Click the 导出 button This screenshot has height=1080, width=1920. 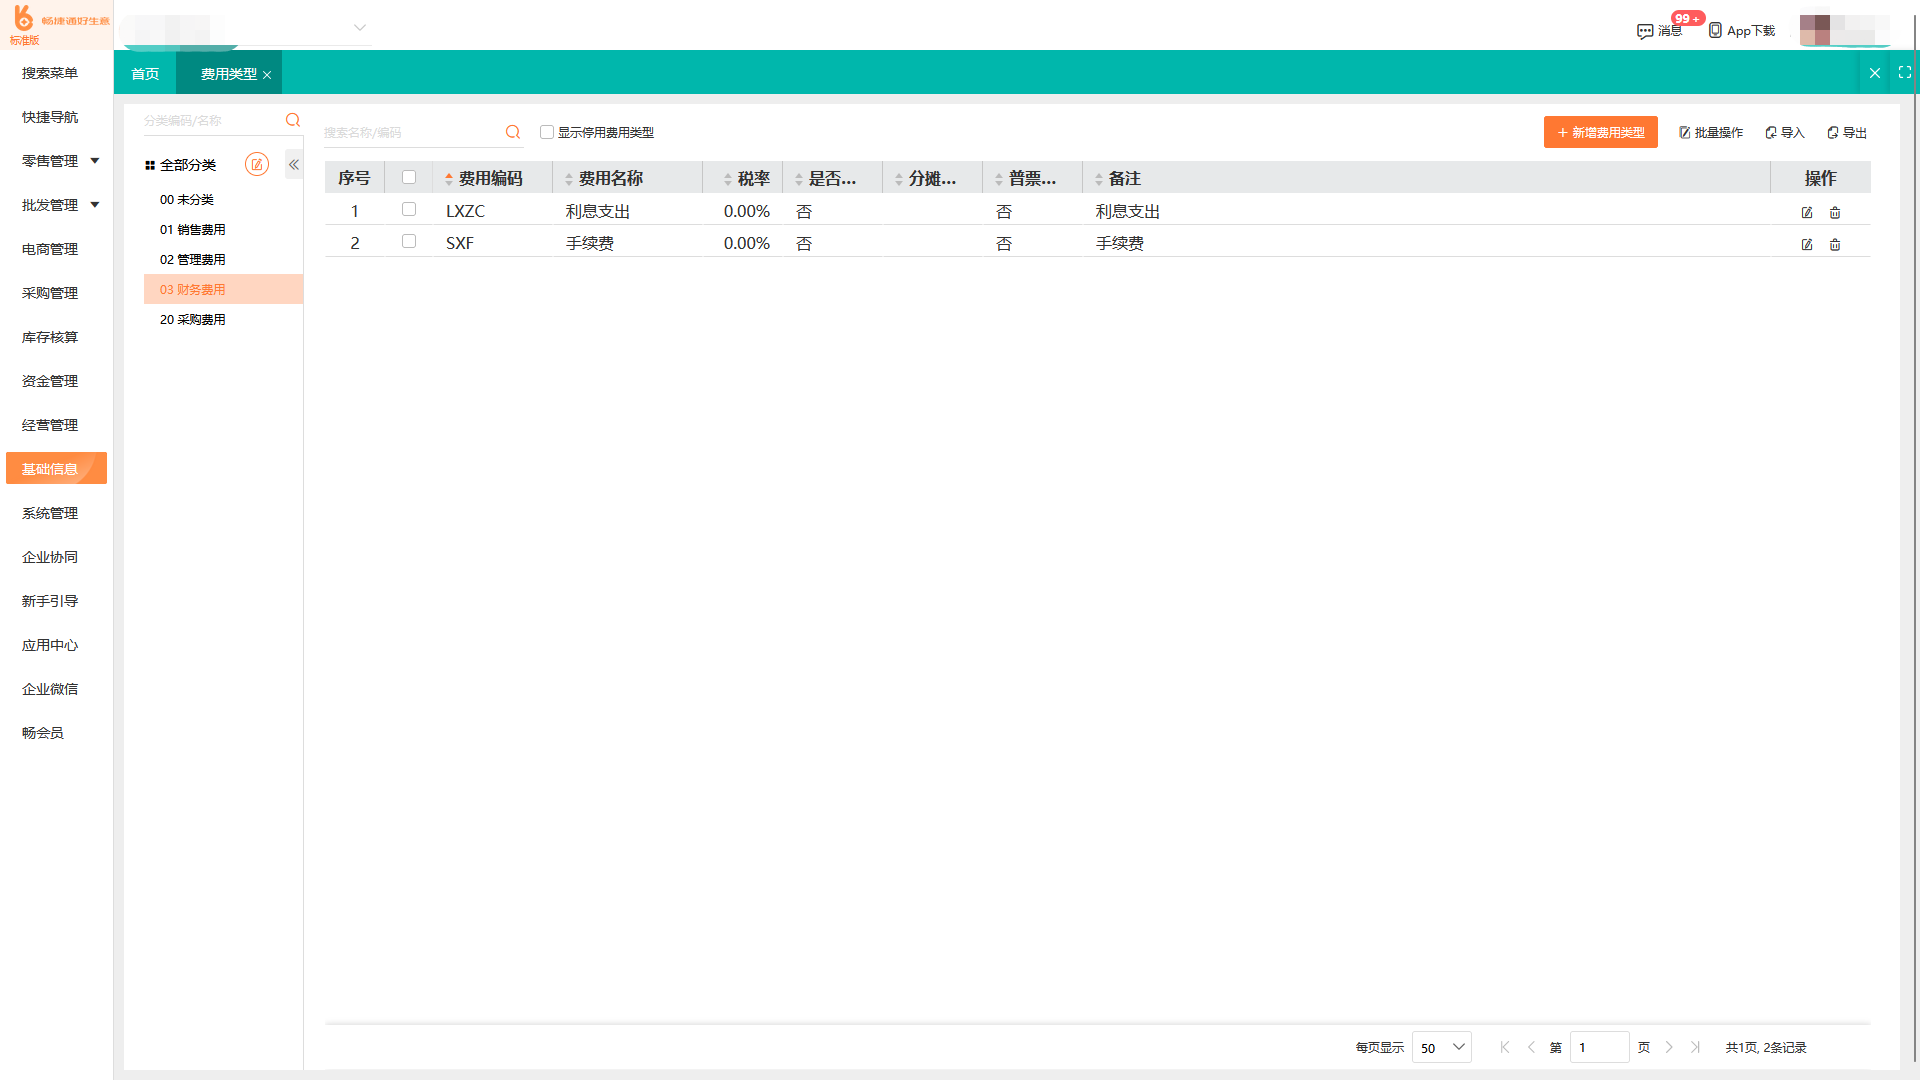point(1847,131)
